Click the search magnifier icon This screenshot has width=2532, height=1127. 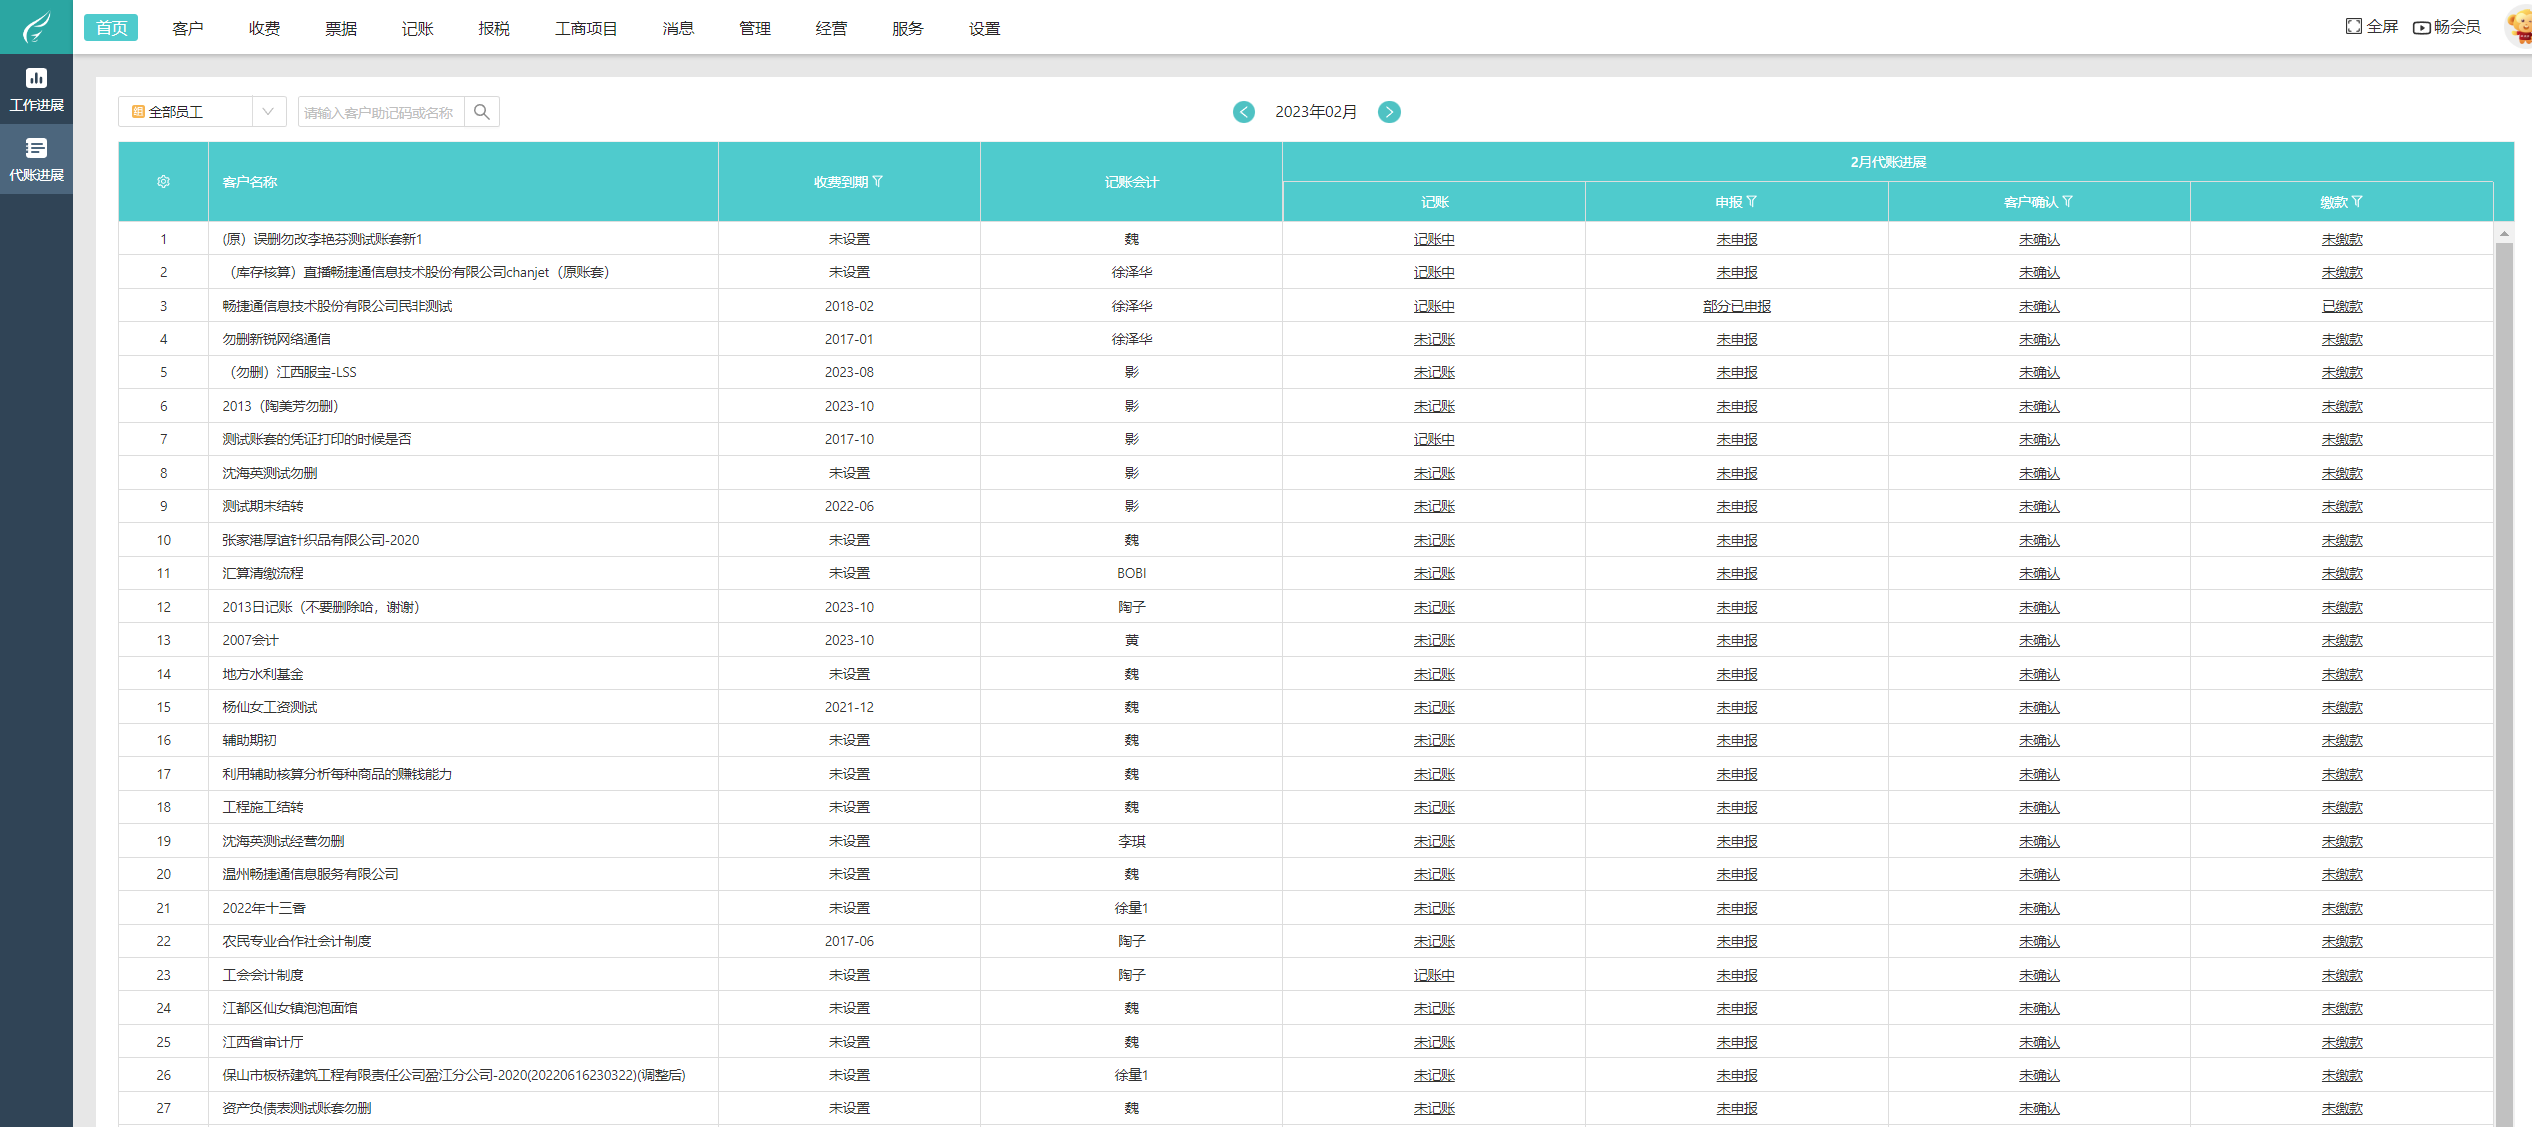pos(486,111)
